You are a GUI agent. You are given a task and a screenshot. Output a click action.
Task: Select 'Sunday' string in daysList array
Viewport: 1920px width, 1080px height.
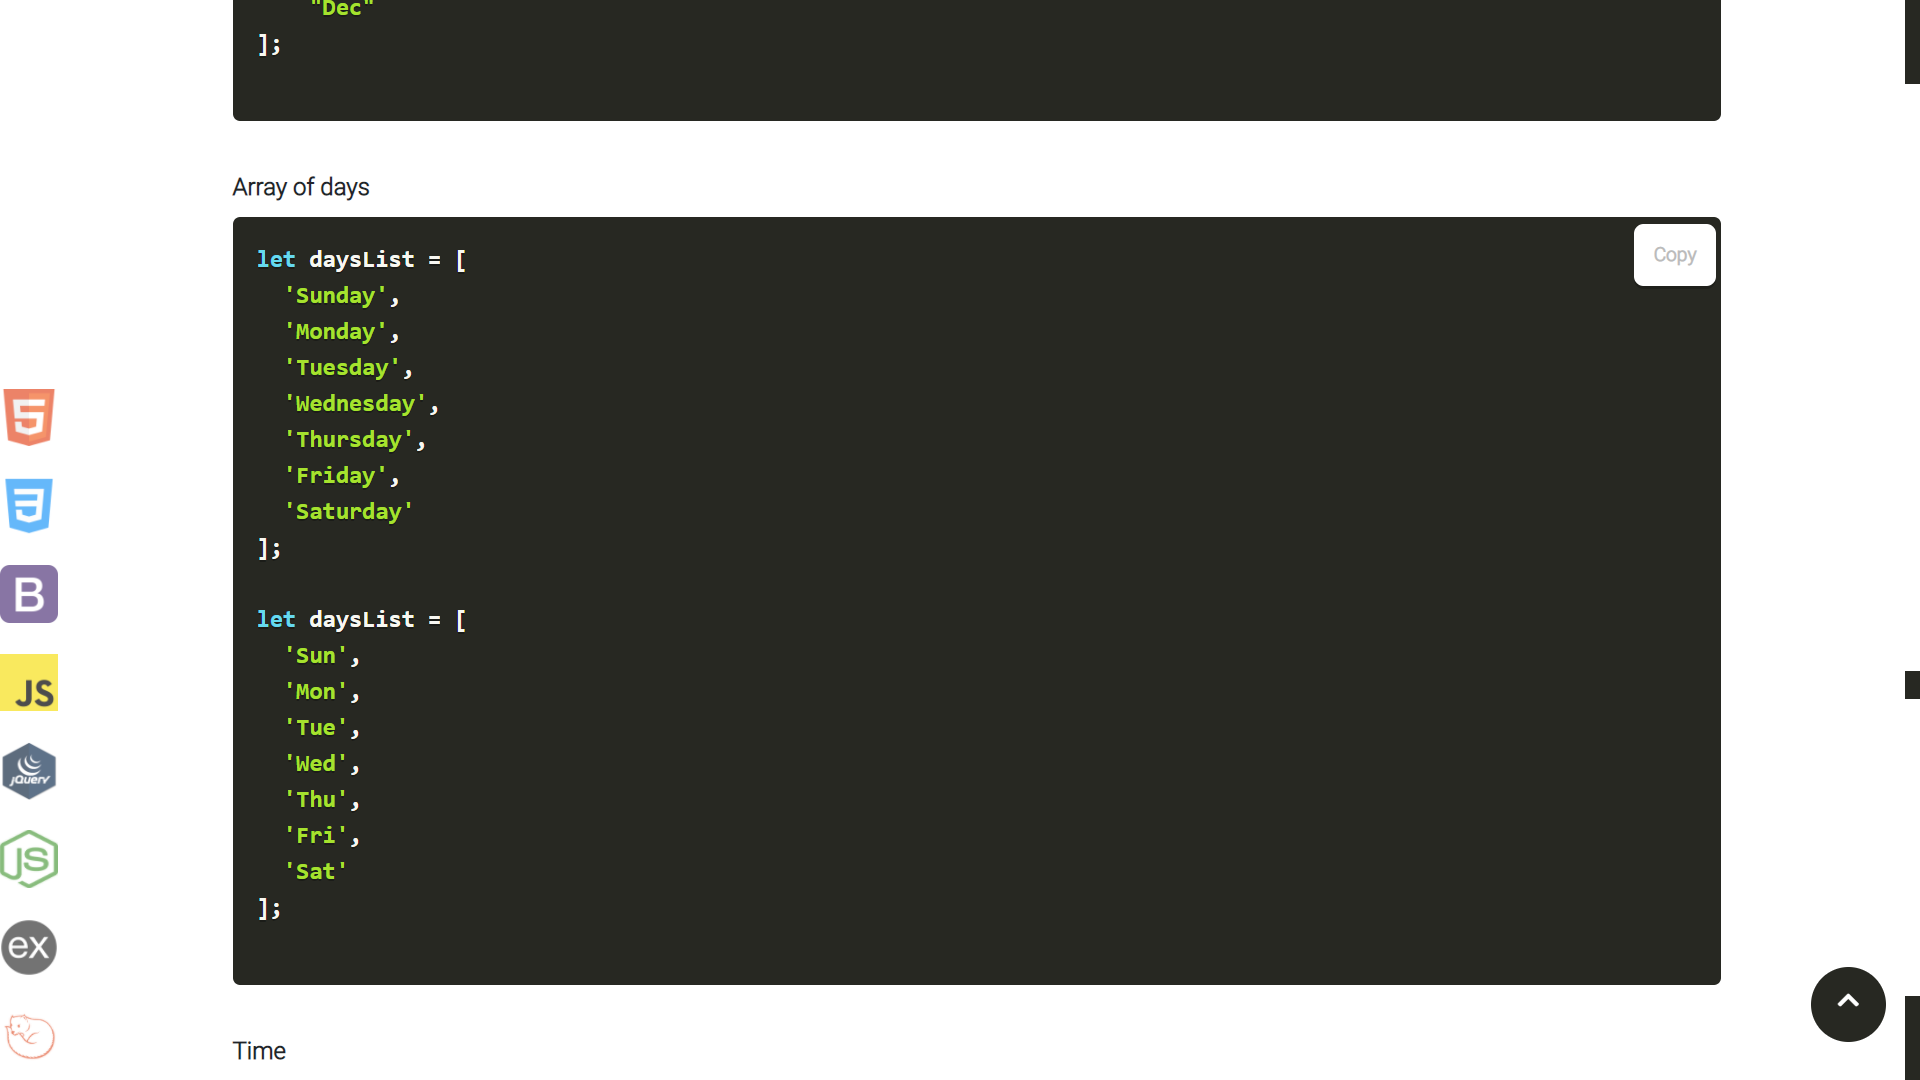pos(335,294)
